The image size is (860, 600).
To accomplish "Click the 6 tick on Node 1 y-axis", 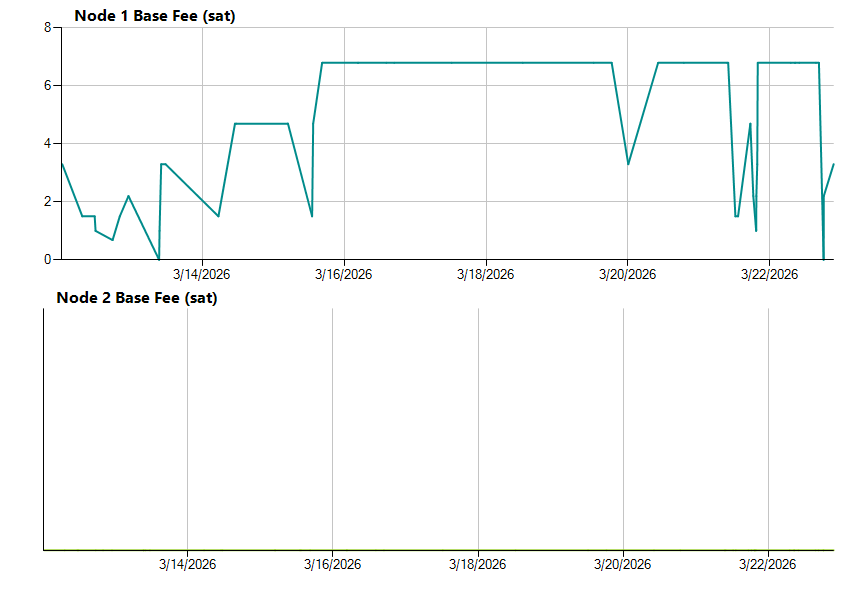I will point(47,86).
